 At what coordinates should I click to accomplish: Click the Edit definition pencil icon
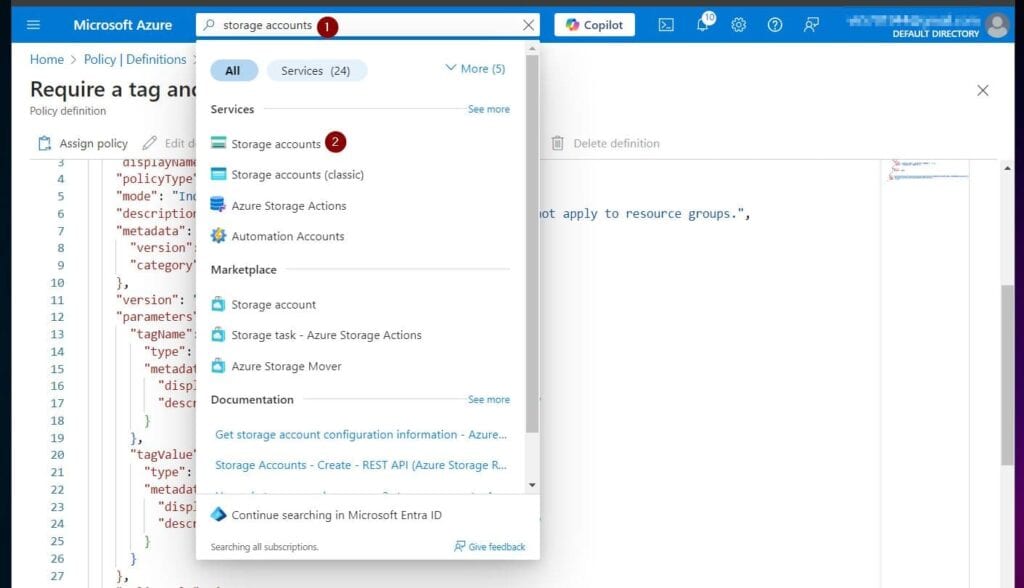pos(150,142)
